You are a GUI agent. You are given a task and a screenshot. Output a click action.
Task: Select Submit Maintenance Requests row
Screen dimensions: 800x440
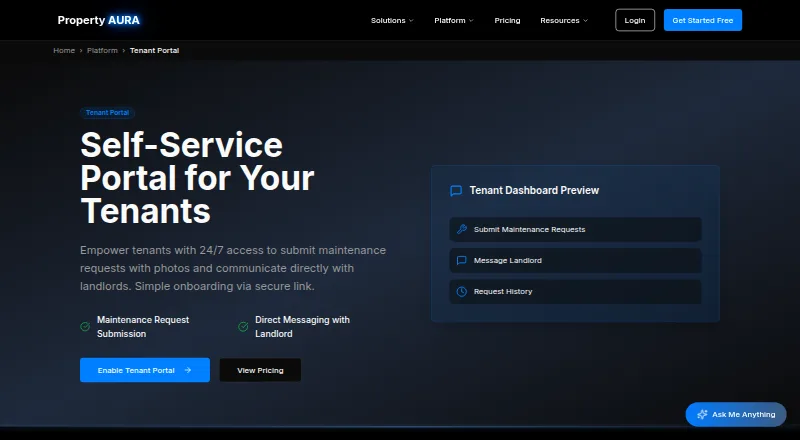click(x=576, y=230)
